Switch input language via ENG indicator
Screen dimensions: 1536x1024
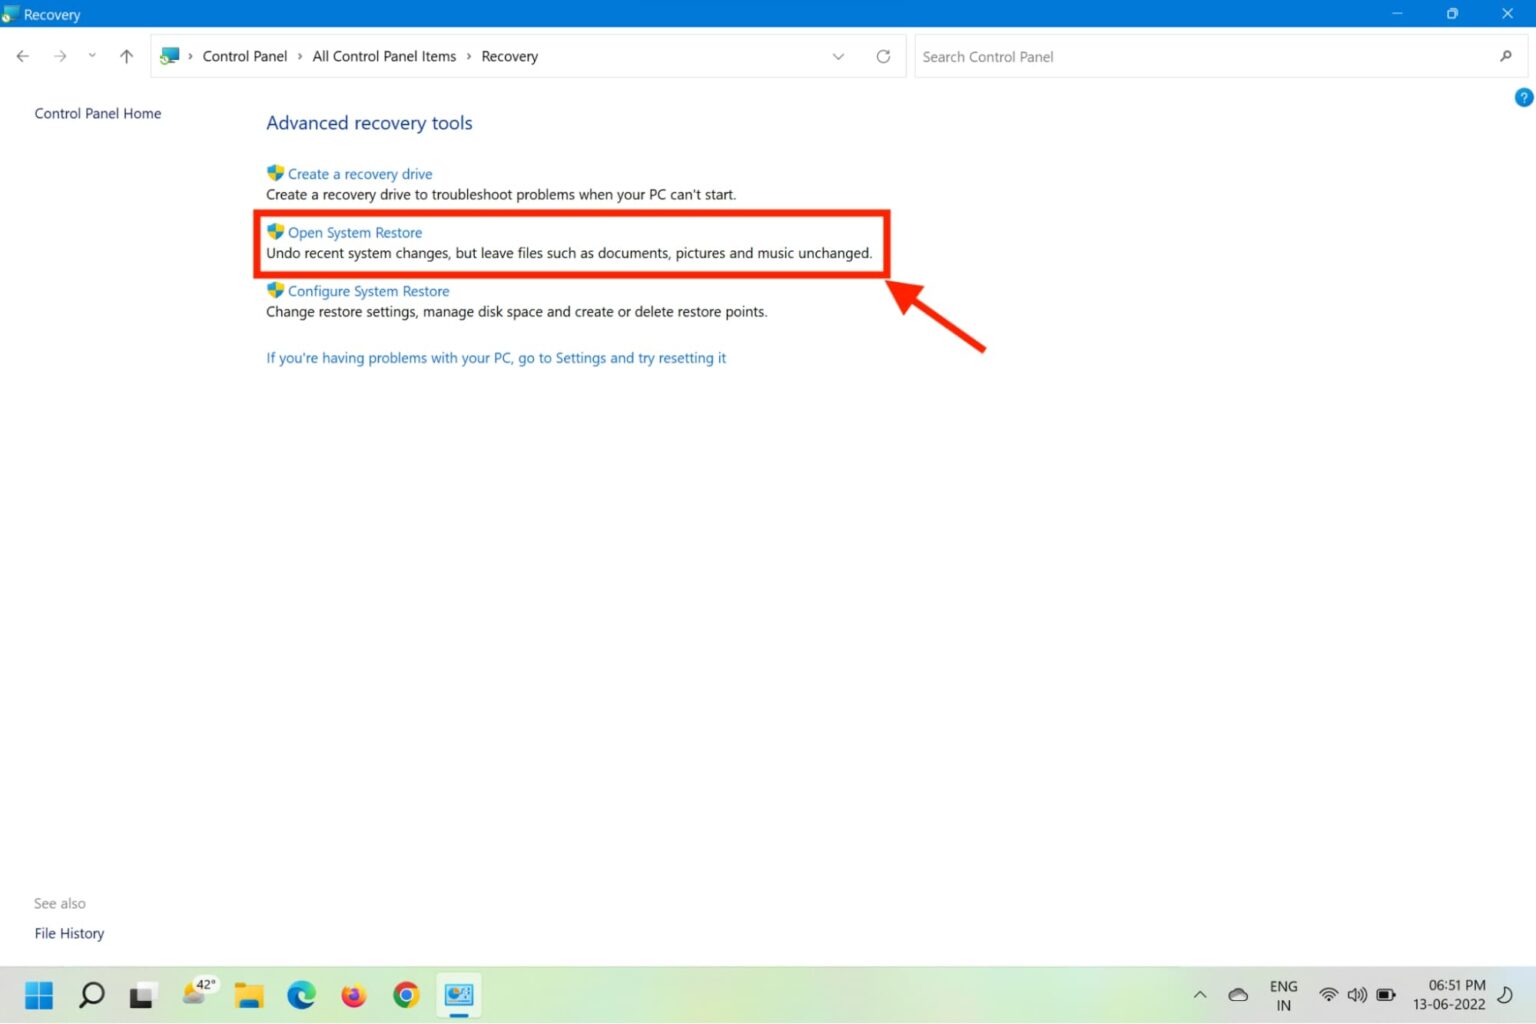click(1283, 995)
